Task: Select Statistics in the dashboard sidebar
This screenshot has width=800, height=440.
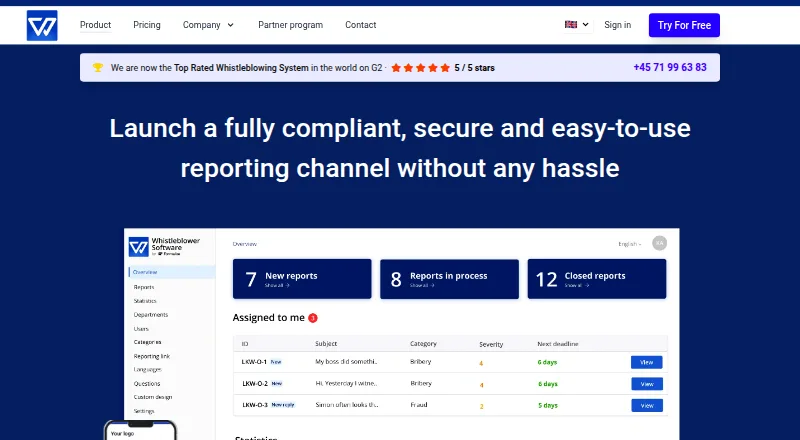Action: [x=145, y=301]
